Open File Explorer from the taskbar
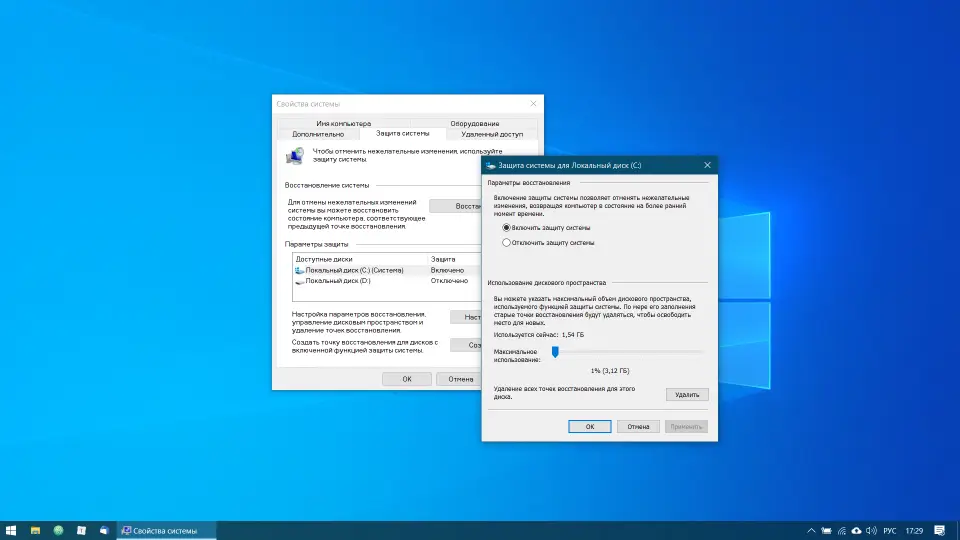960x540 pixels. coord(35,530)
